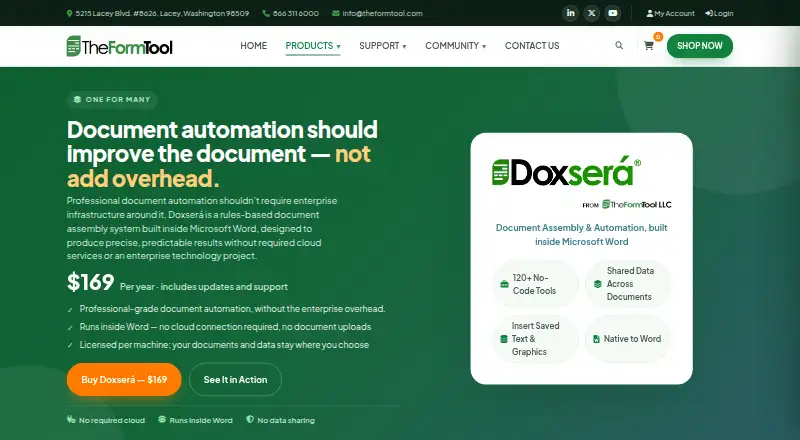The image size is (800, 440).
Task: Click the Login arrow icon
Action: tap(709, 13)
